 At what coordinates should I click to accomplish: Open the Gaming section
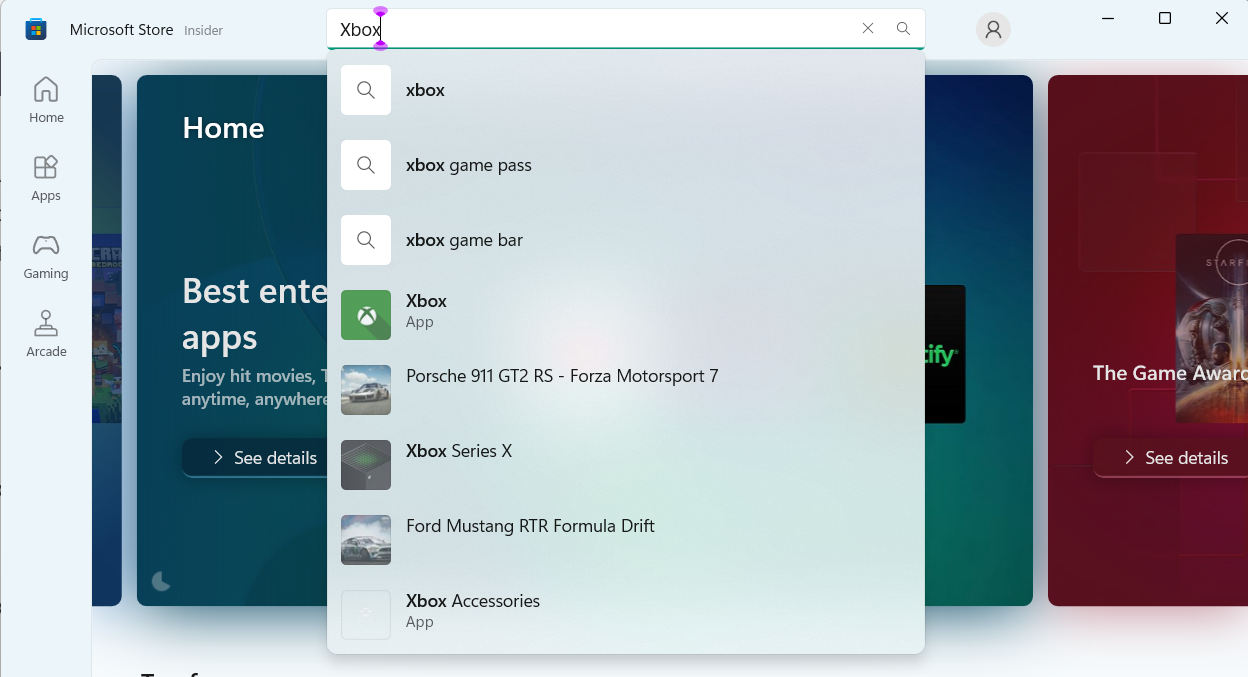tap(46, 256)
